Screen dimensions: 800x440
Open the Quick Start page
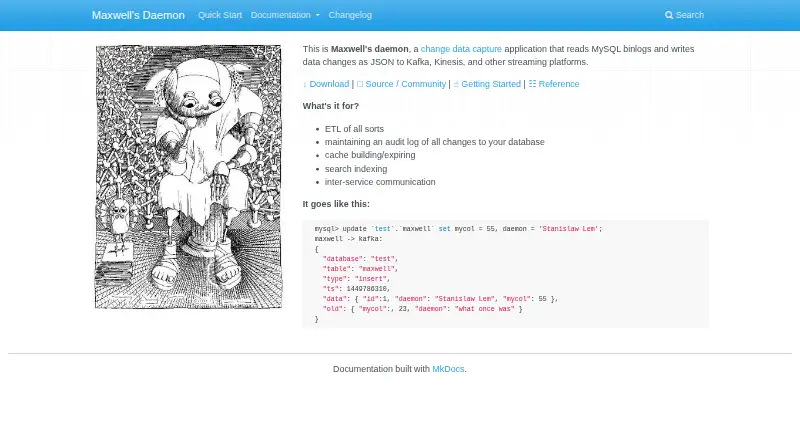coord(220,15)
